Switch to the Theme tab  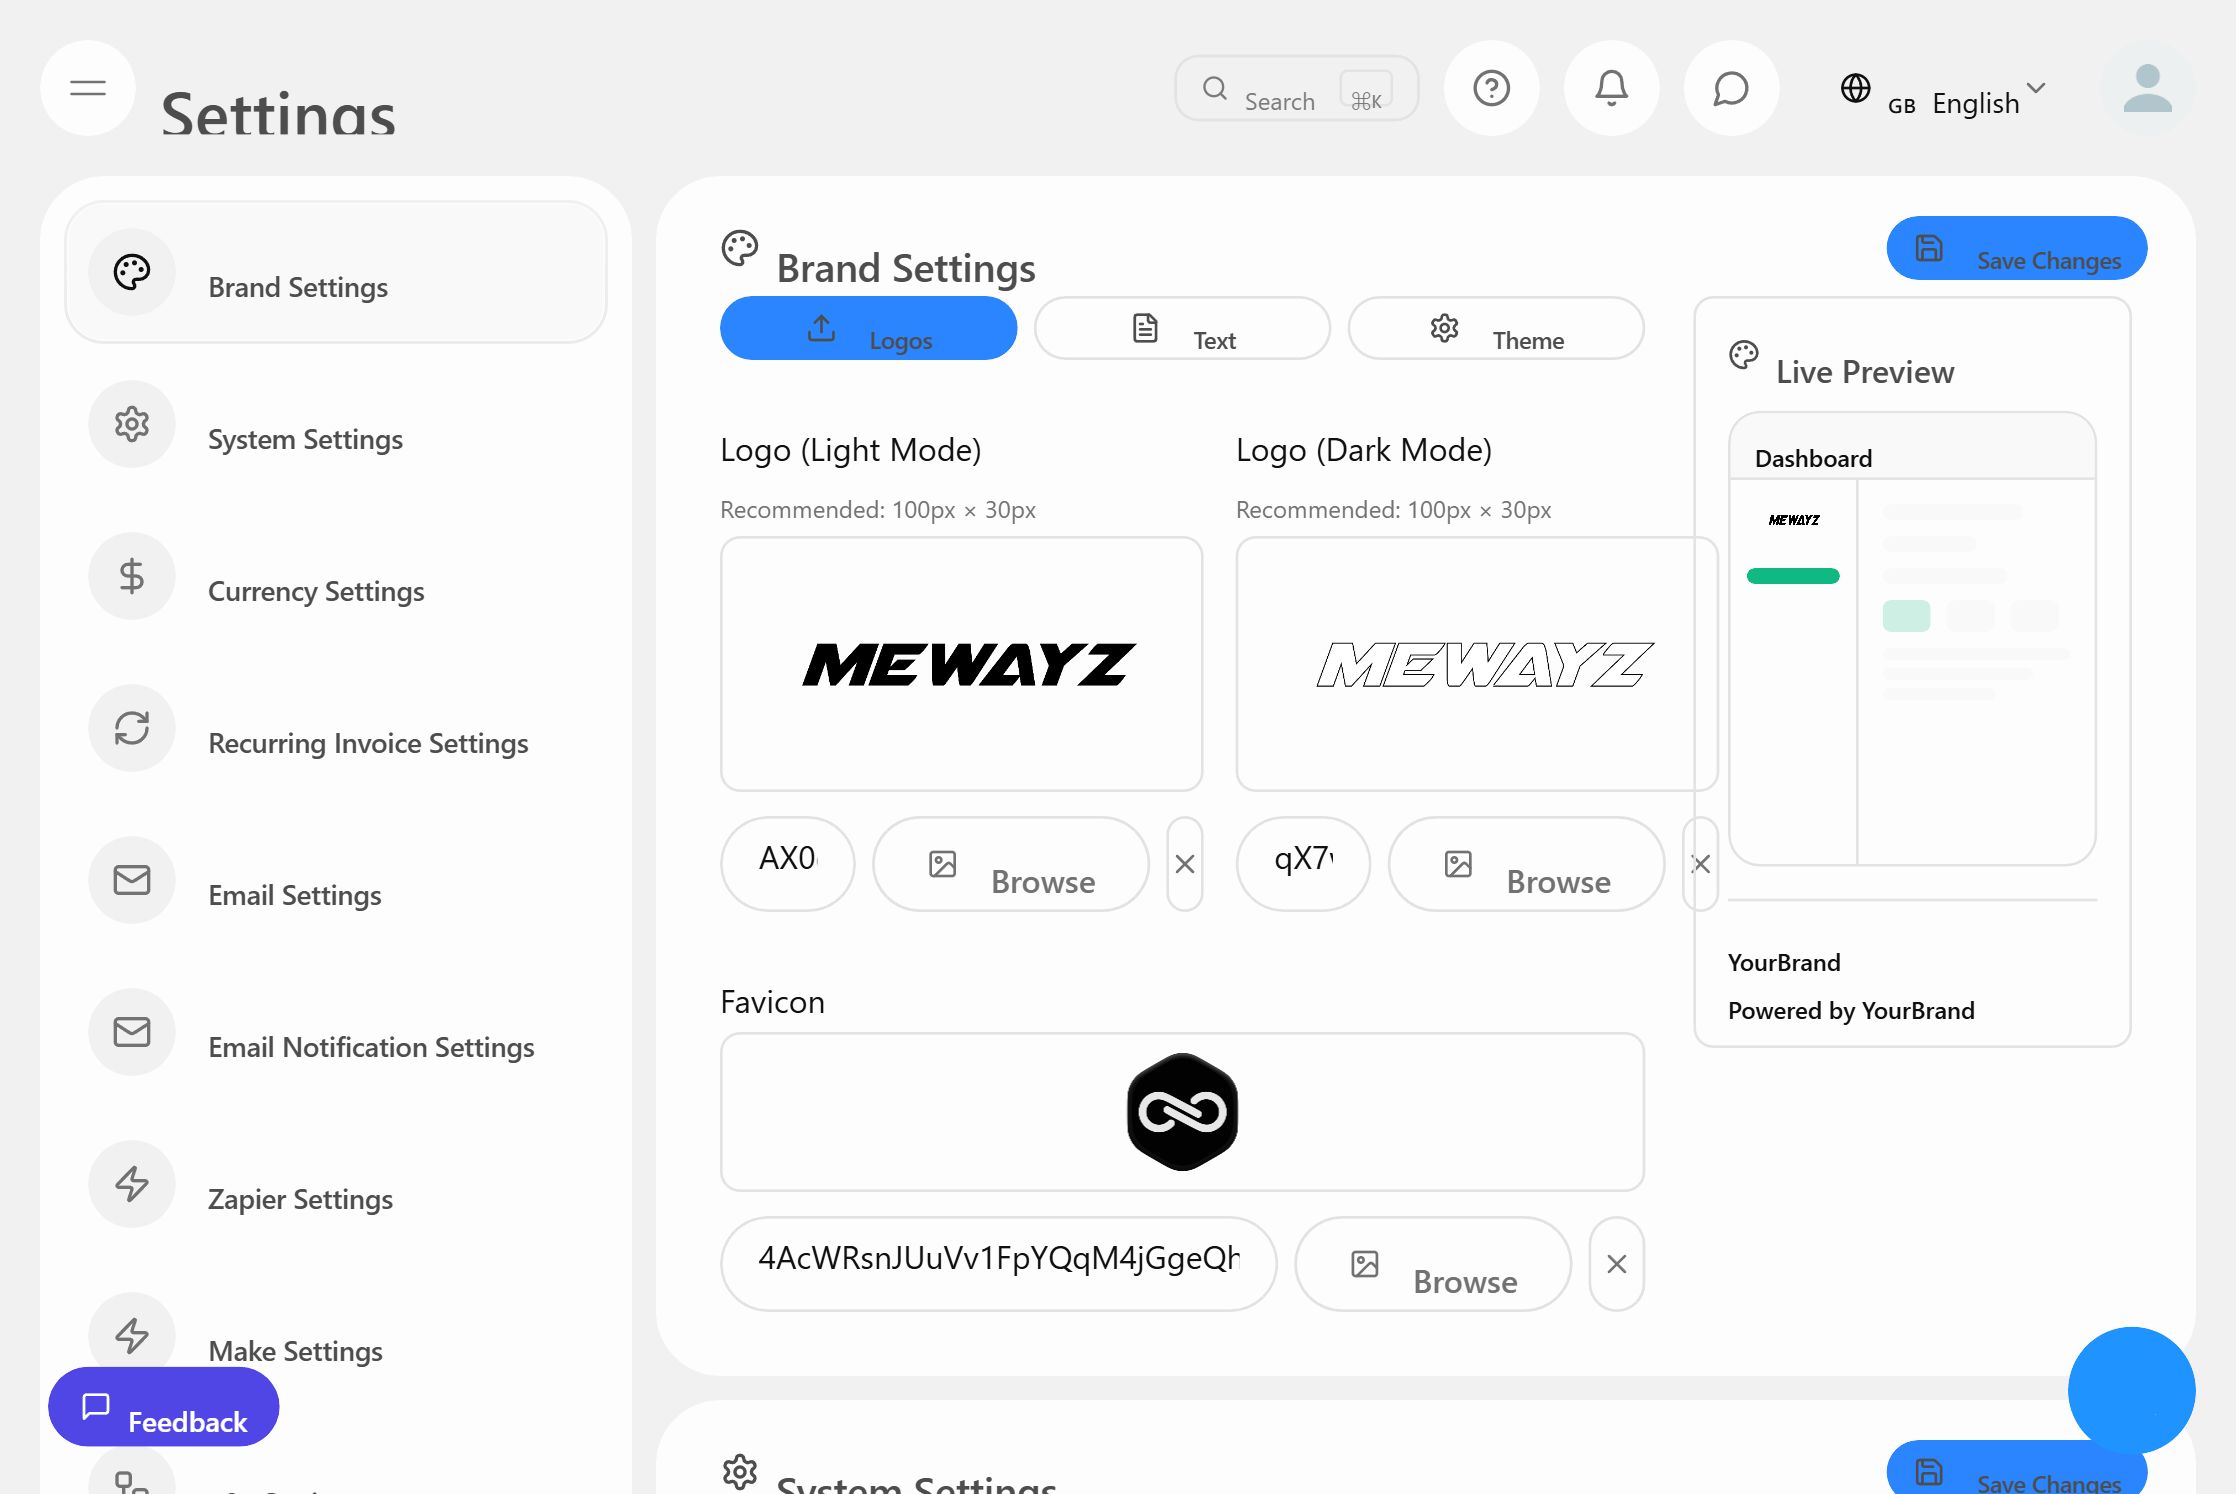(1495, 328)
